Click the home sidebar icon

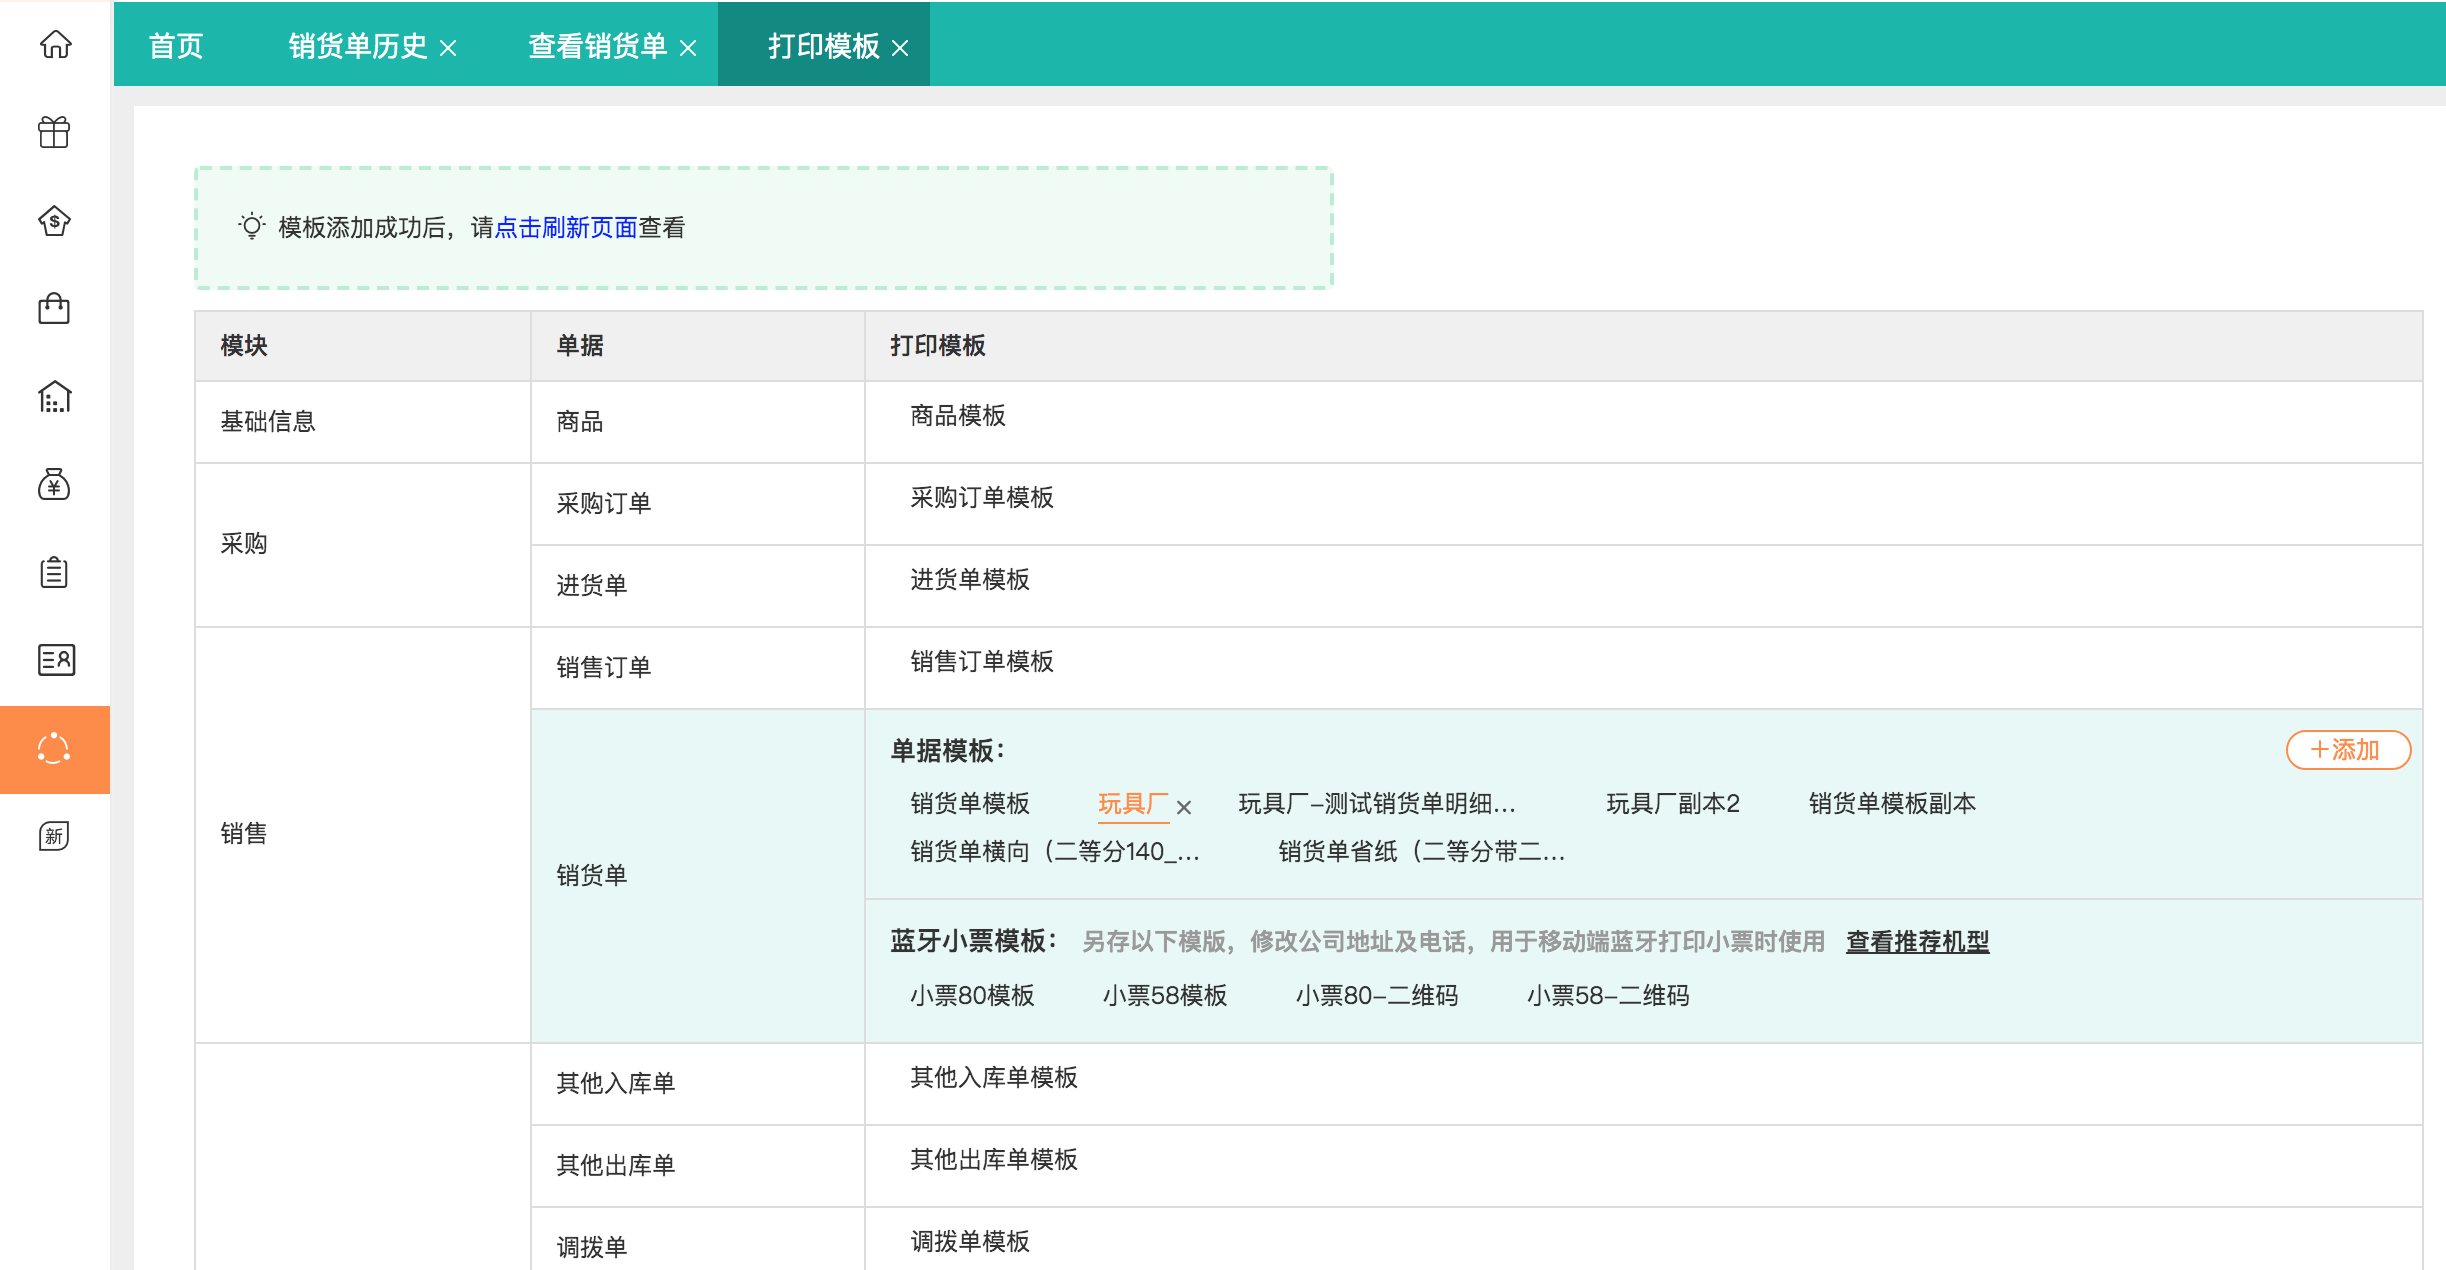pyautogui.click(x=55, y=44)
